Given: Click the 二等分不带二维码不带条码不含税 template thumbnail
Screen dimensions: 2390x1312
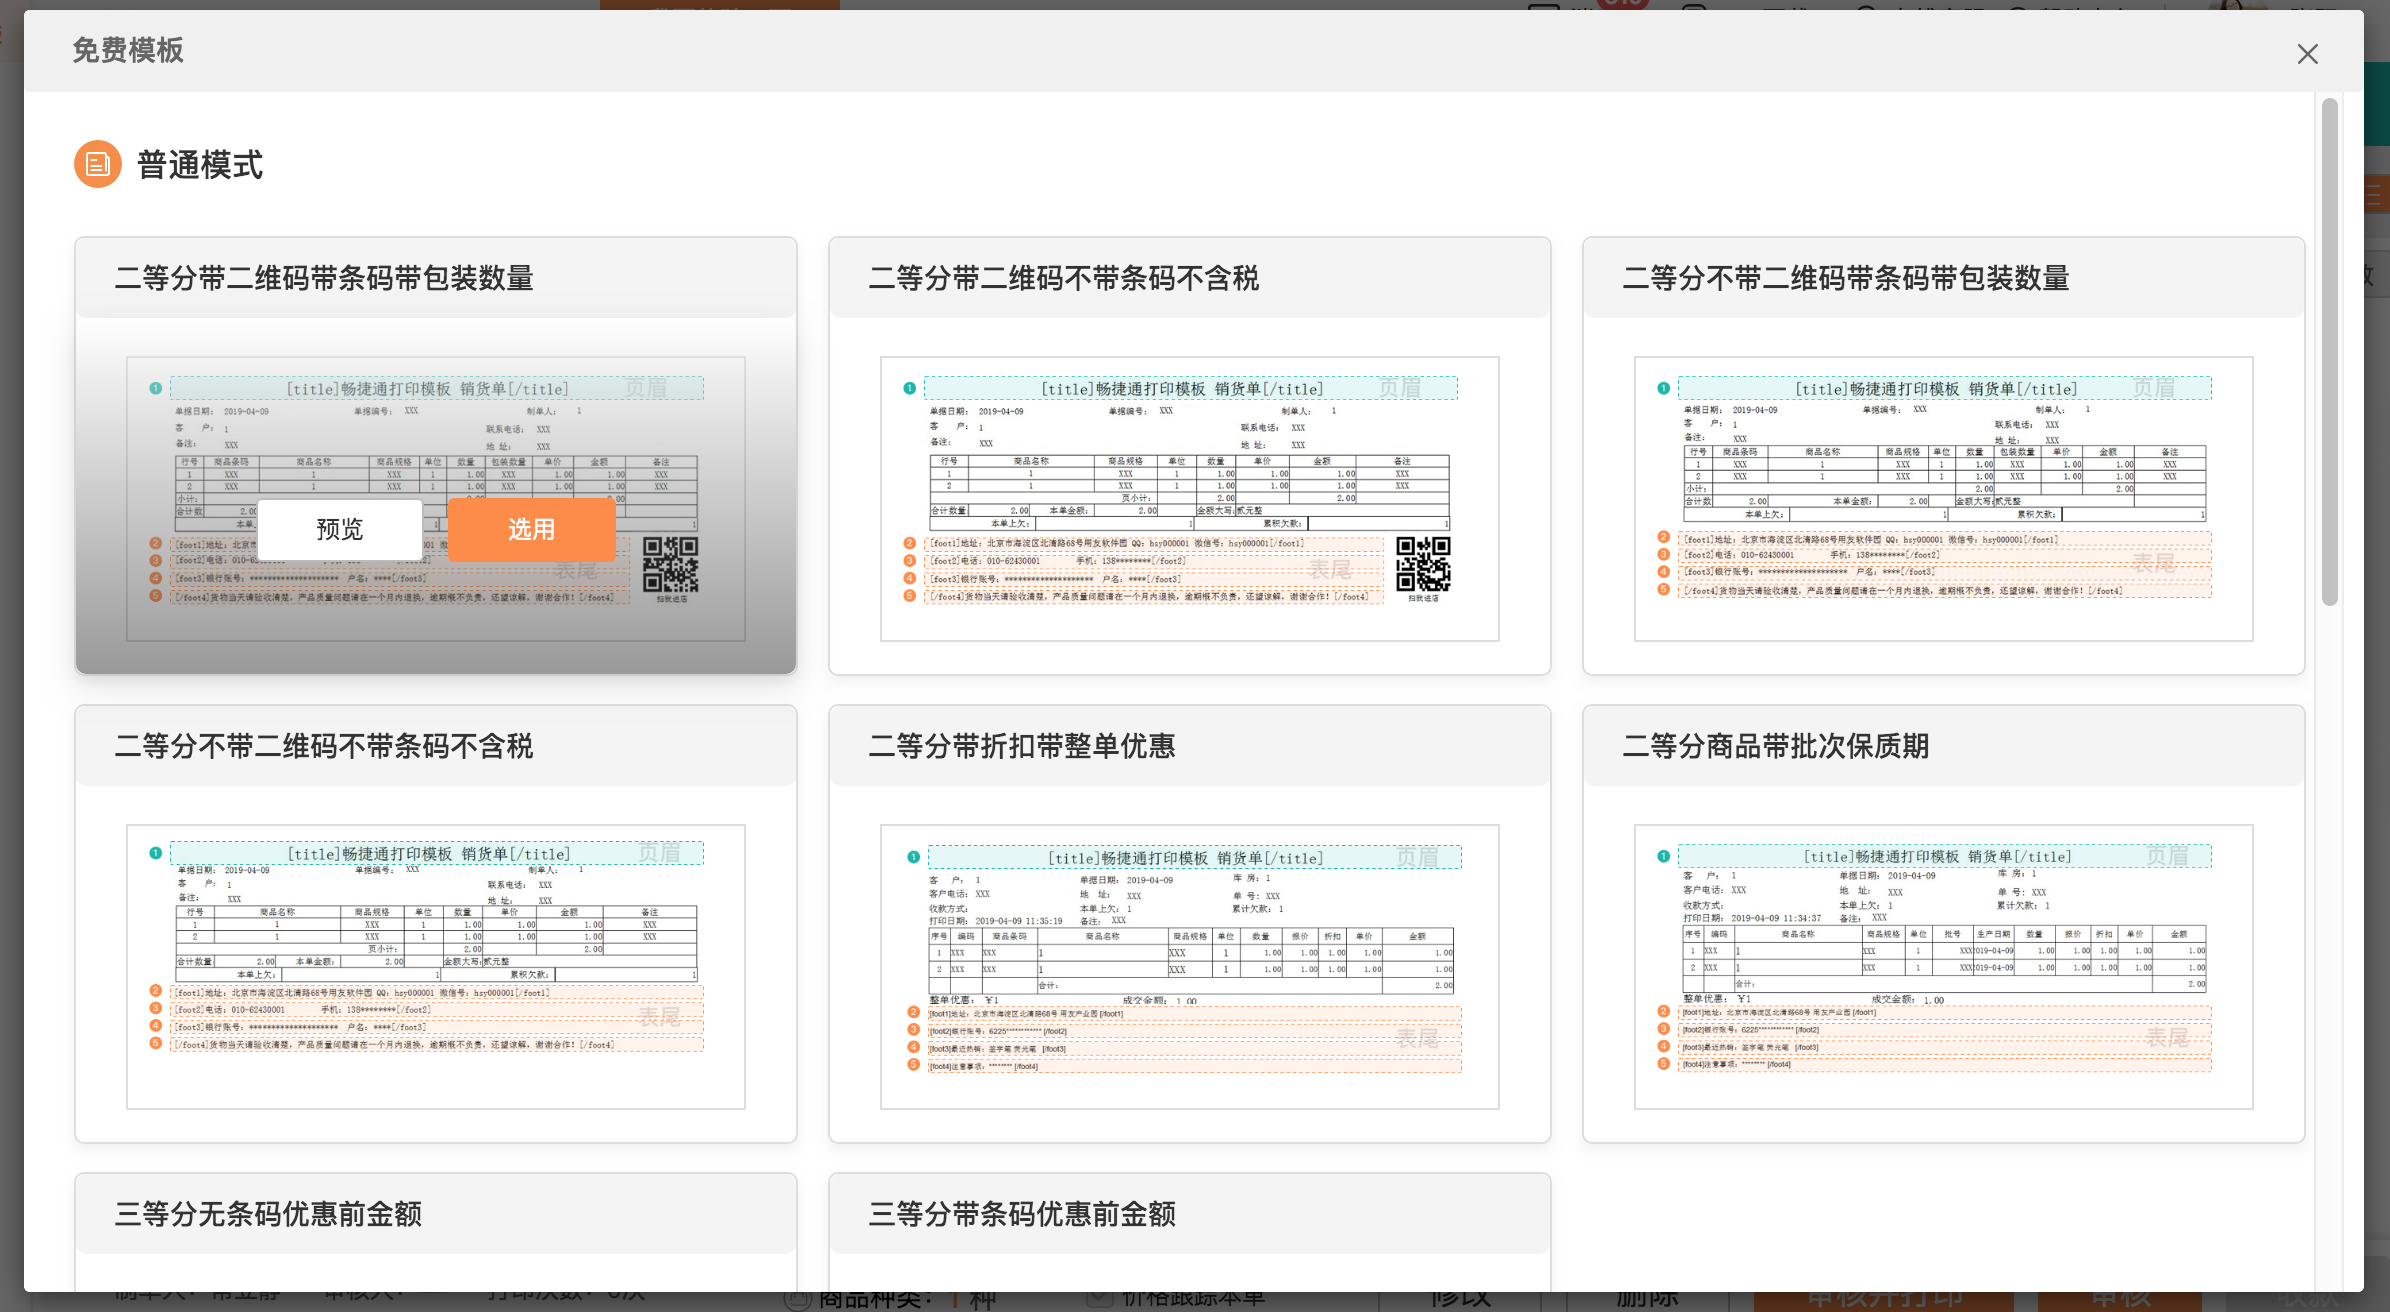Looking at the screenshot, I should pos(434,952).
